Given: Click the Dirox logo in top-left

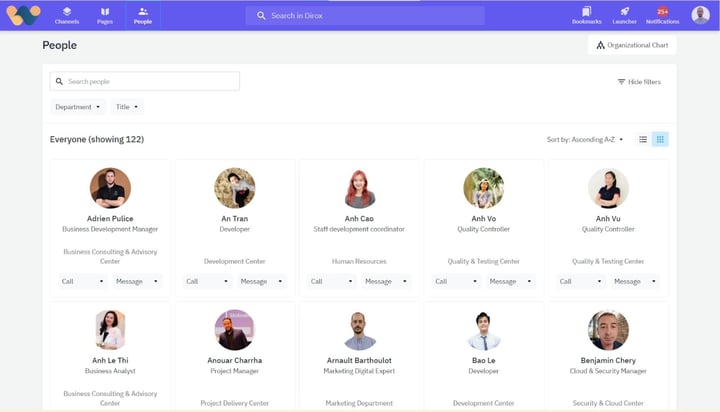Looking at the screenshot, I should pos(22,15).
